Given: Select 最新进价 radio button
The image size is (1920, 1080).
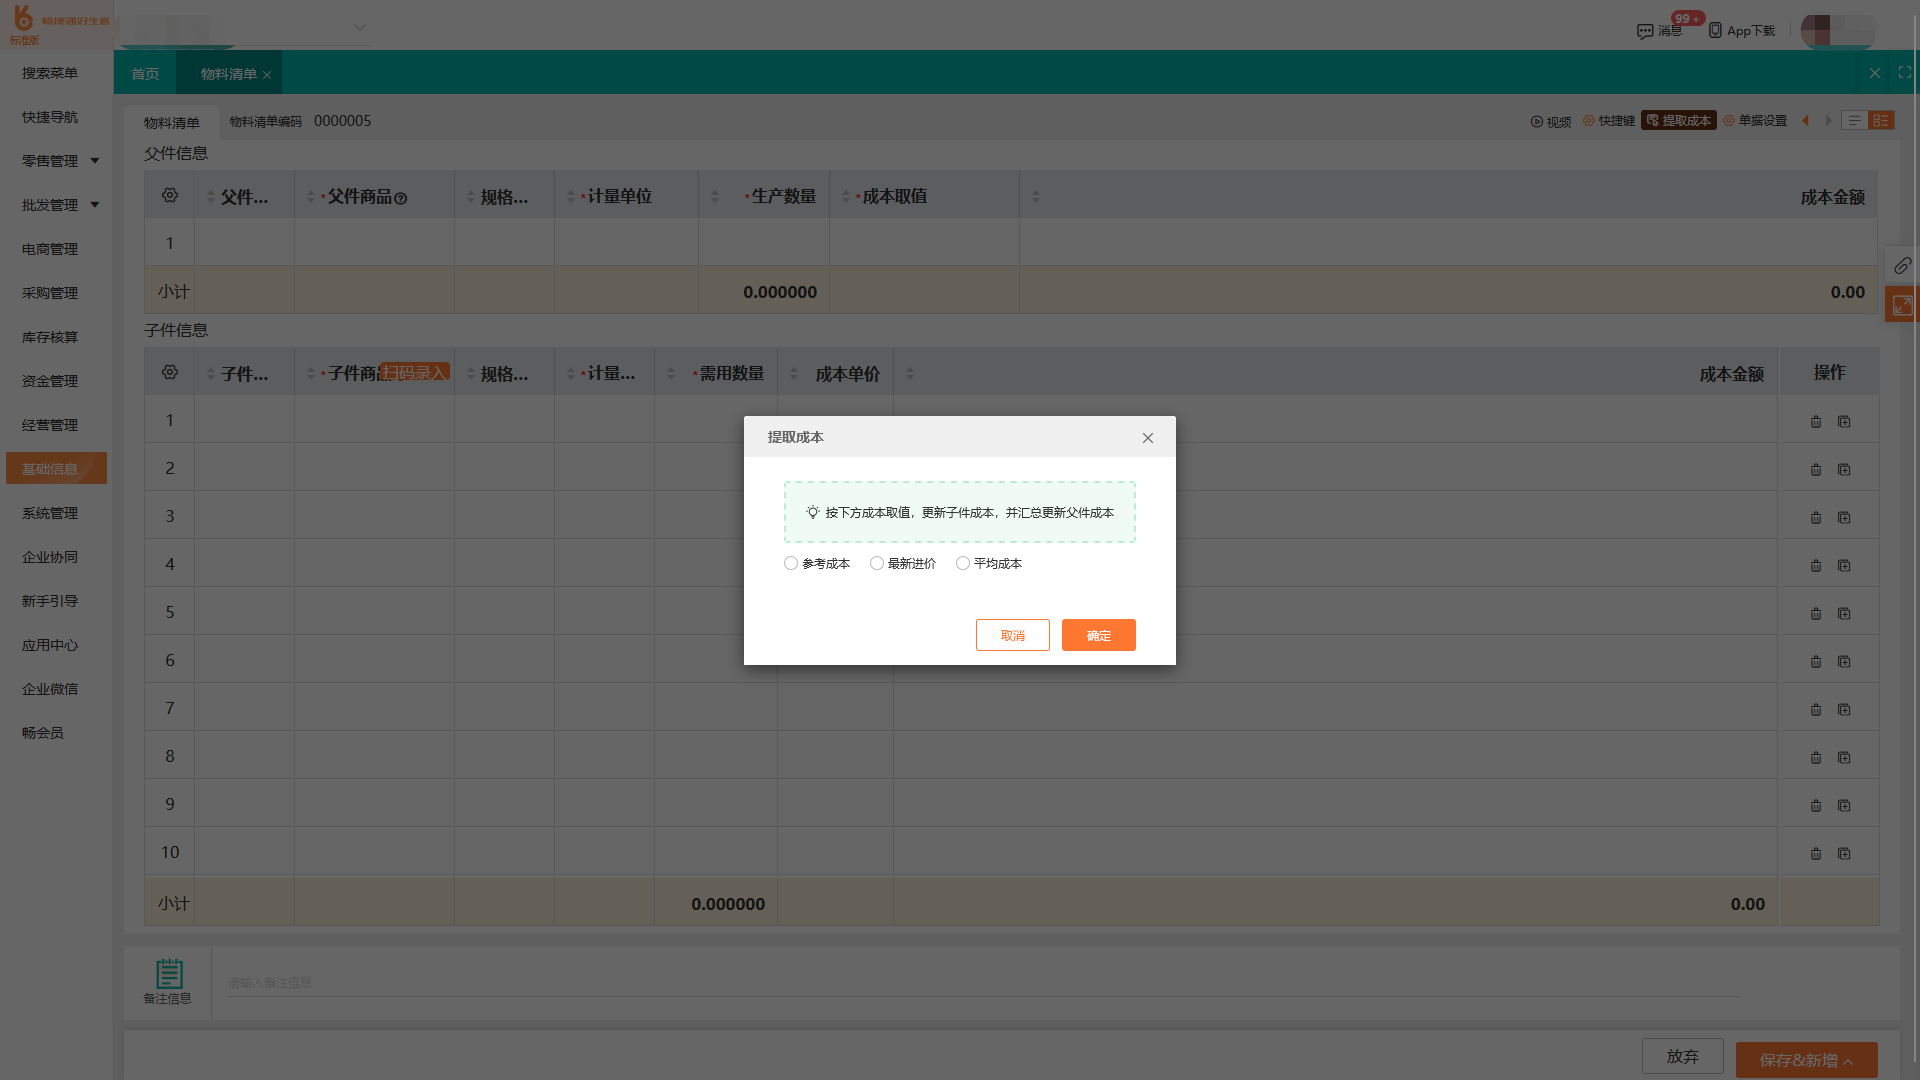Looking at the screenshot, I should (x=876, y=563).
